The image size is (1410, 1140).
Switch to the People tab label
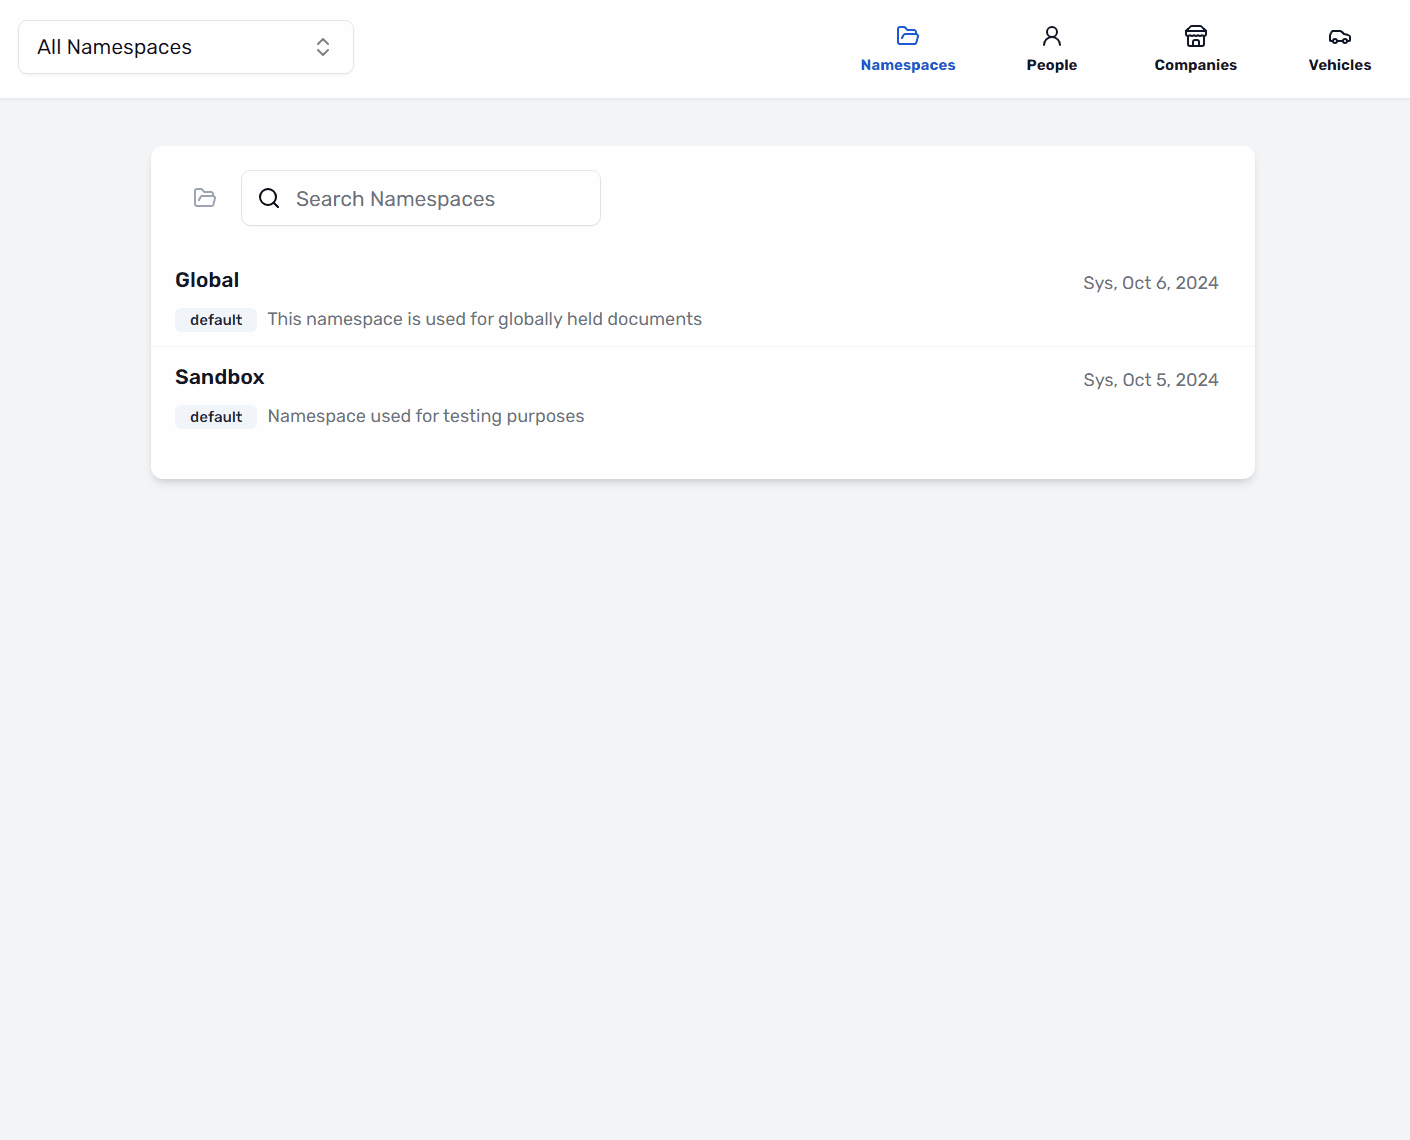[1051, 65]
